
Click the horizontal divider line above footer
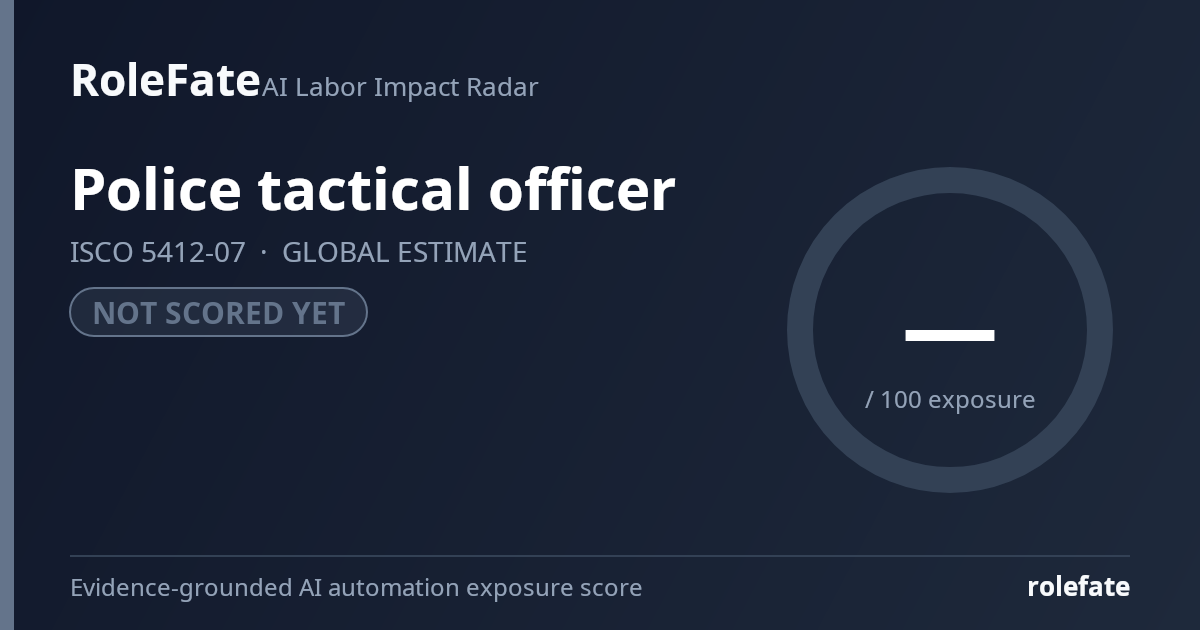point(600,556)
